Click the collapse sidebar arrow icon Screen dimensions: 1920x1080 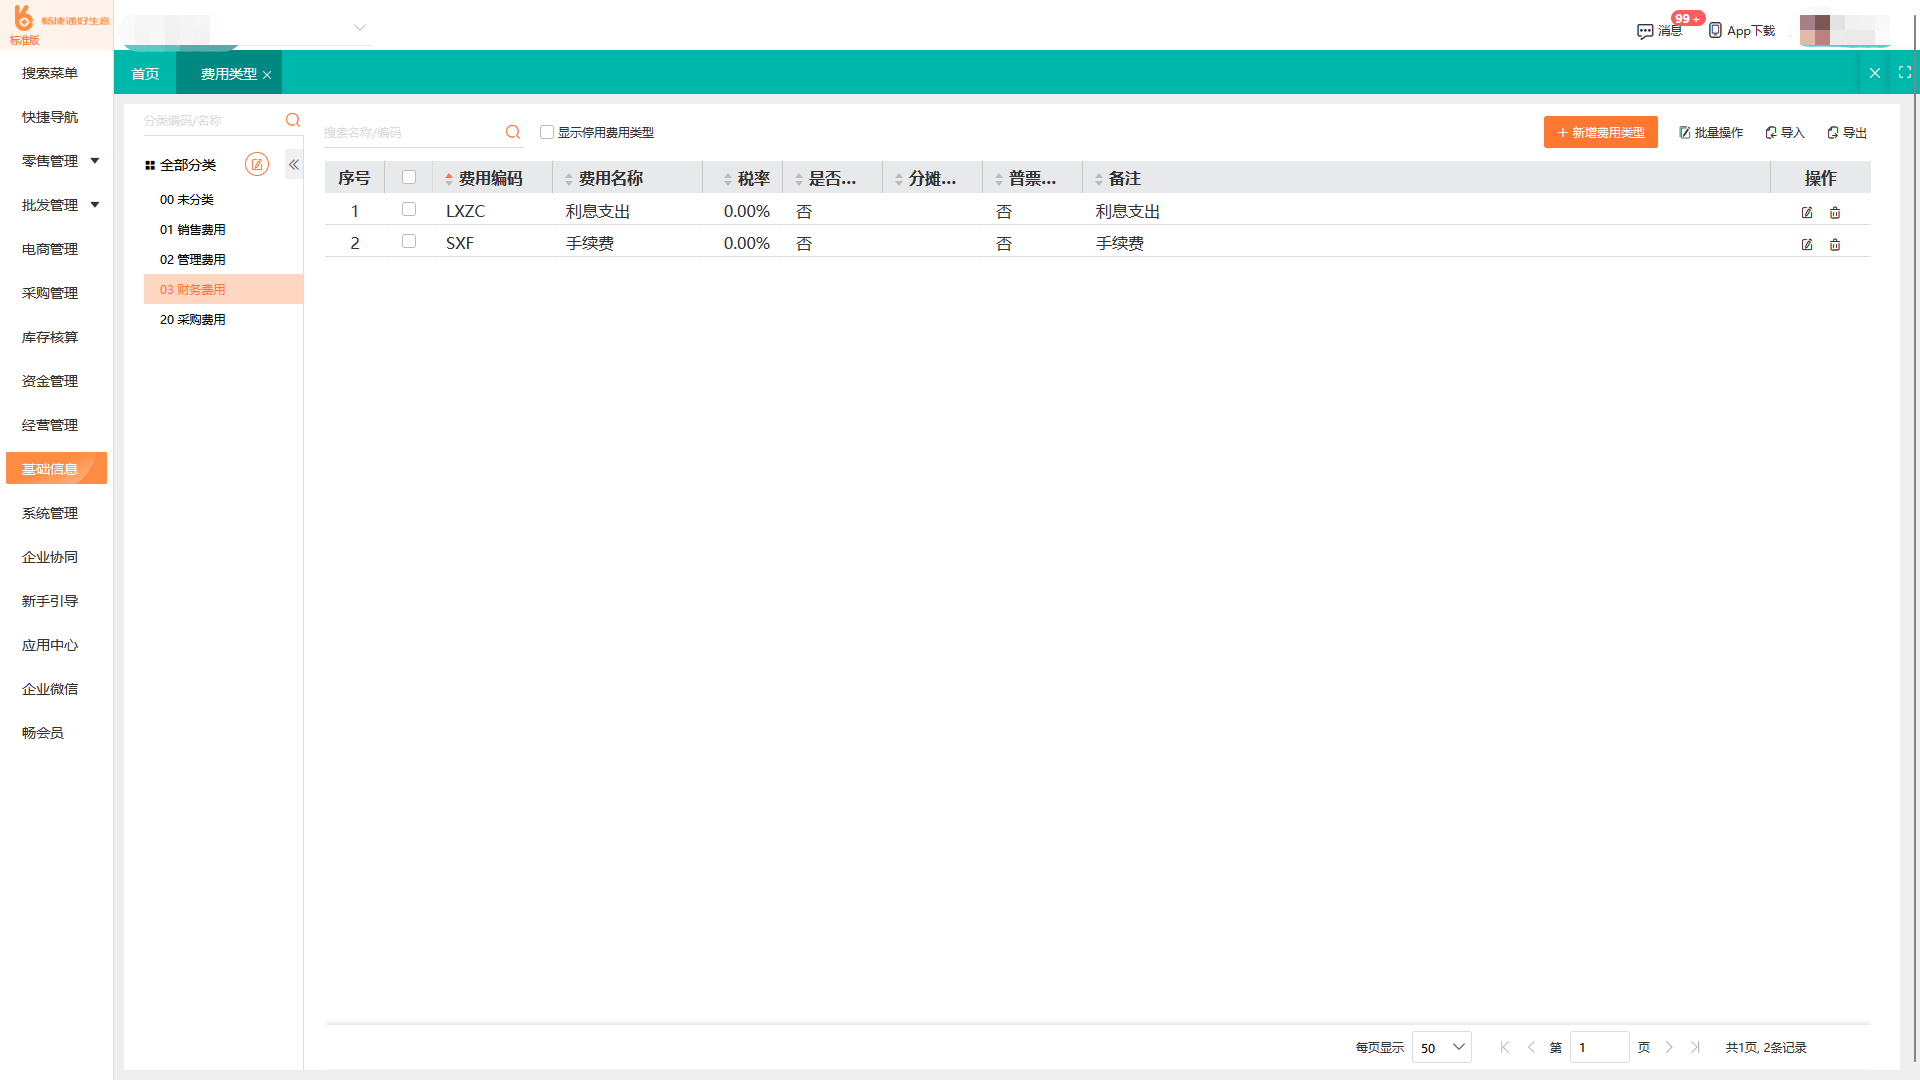coord(294,164)
